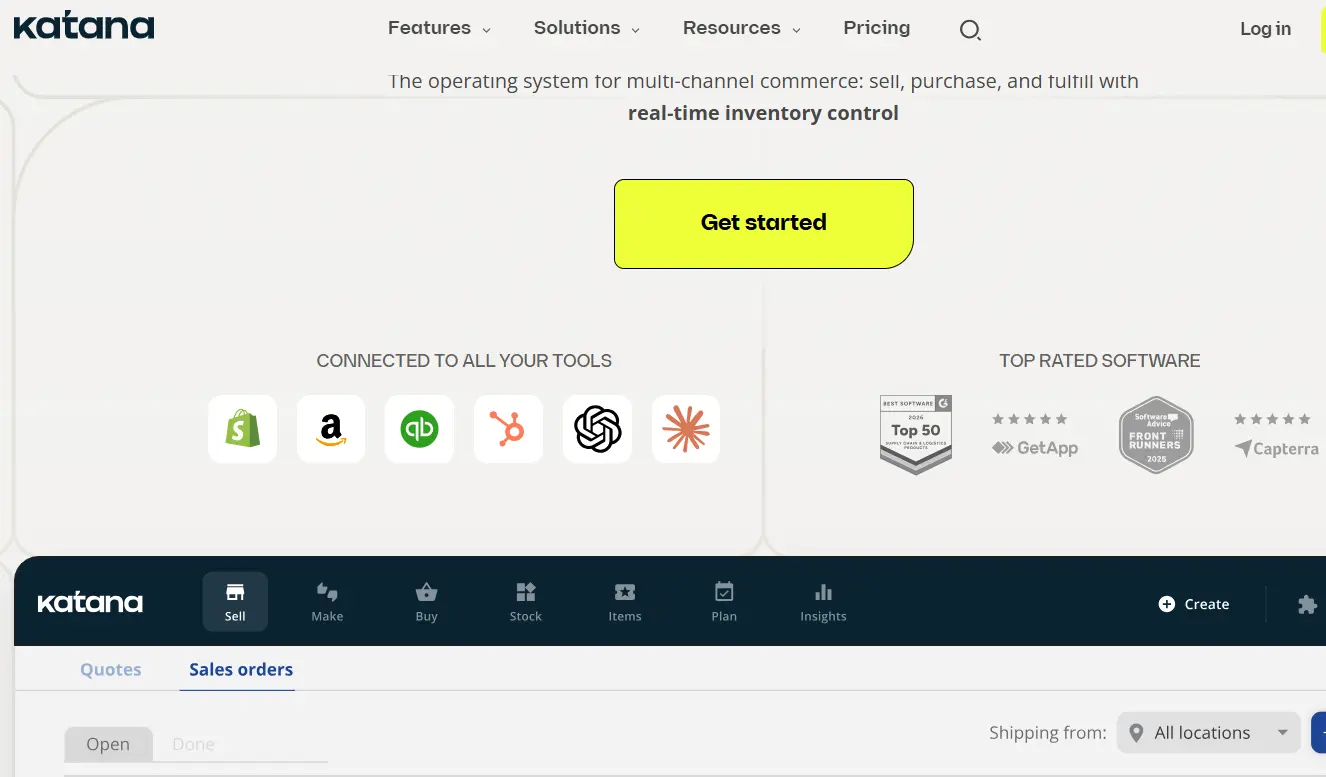Click the 'TOP RATED SOFTWARE' heading
The width and height of the screenshot is (1326, 777).
pyautogui.click(x=1100, y=361)
